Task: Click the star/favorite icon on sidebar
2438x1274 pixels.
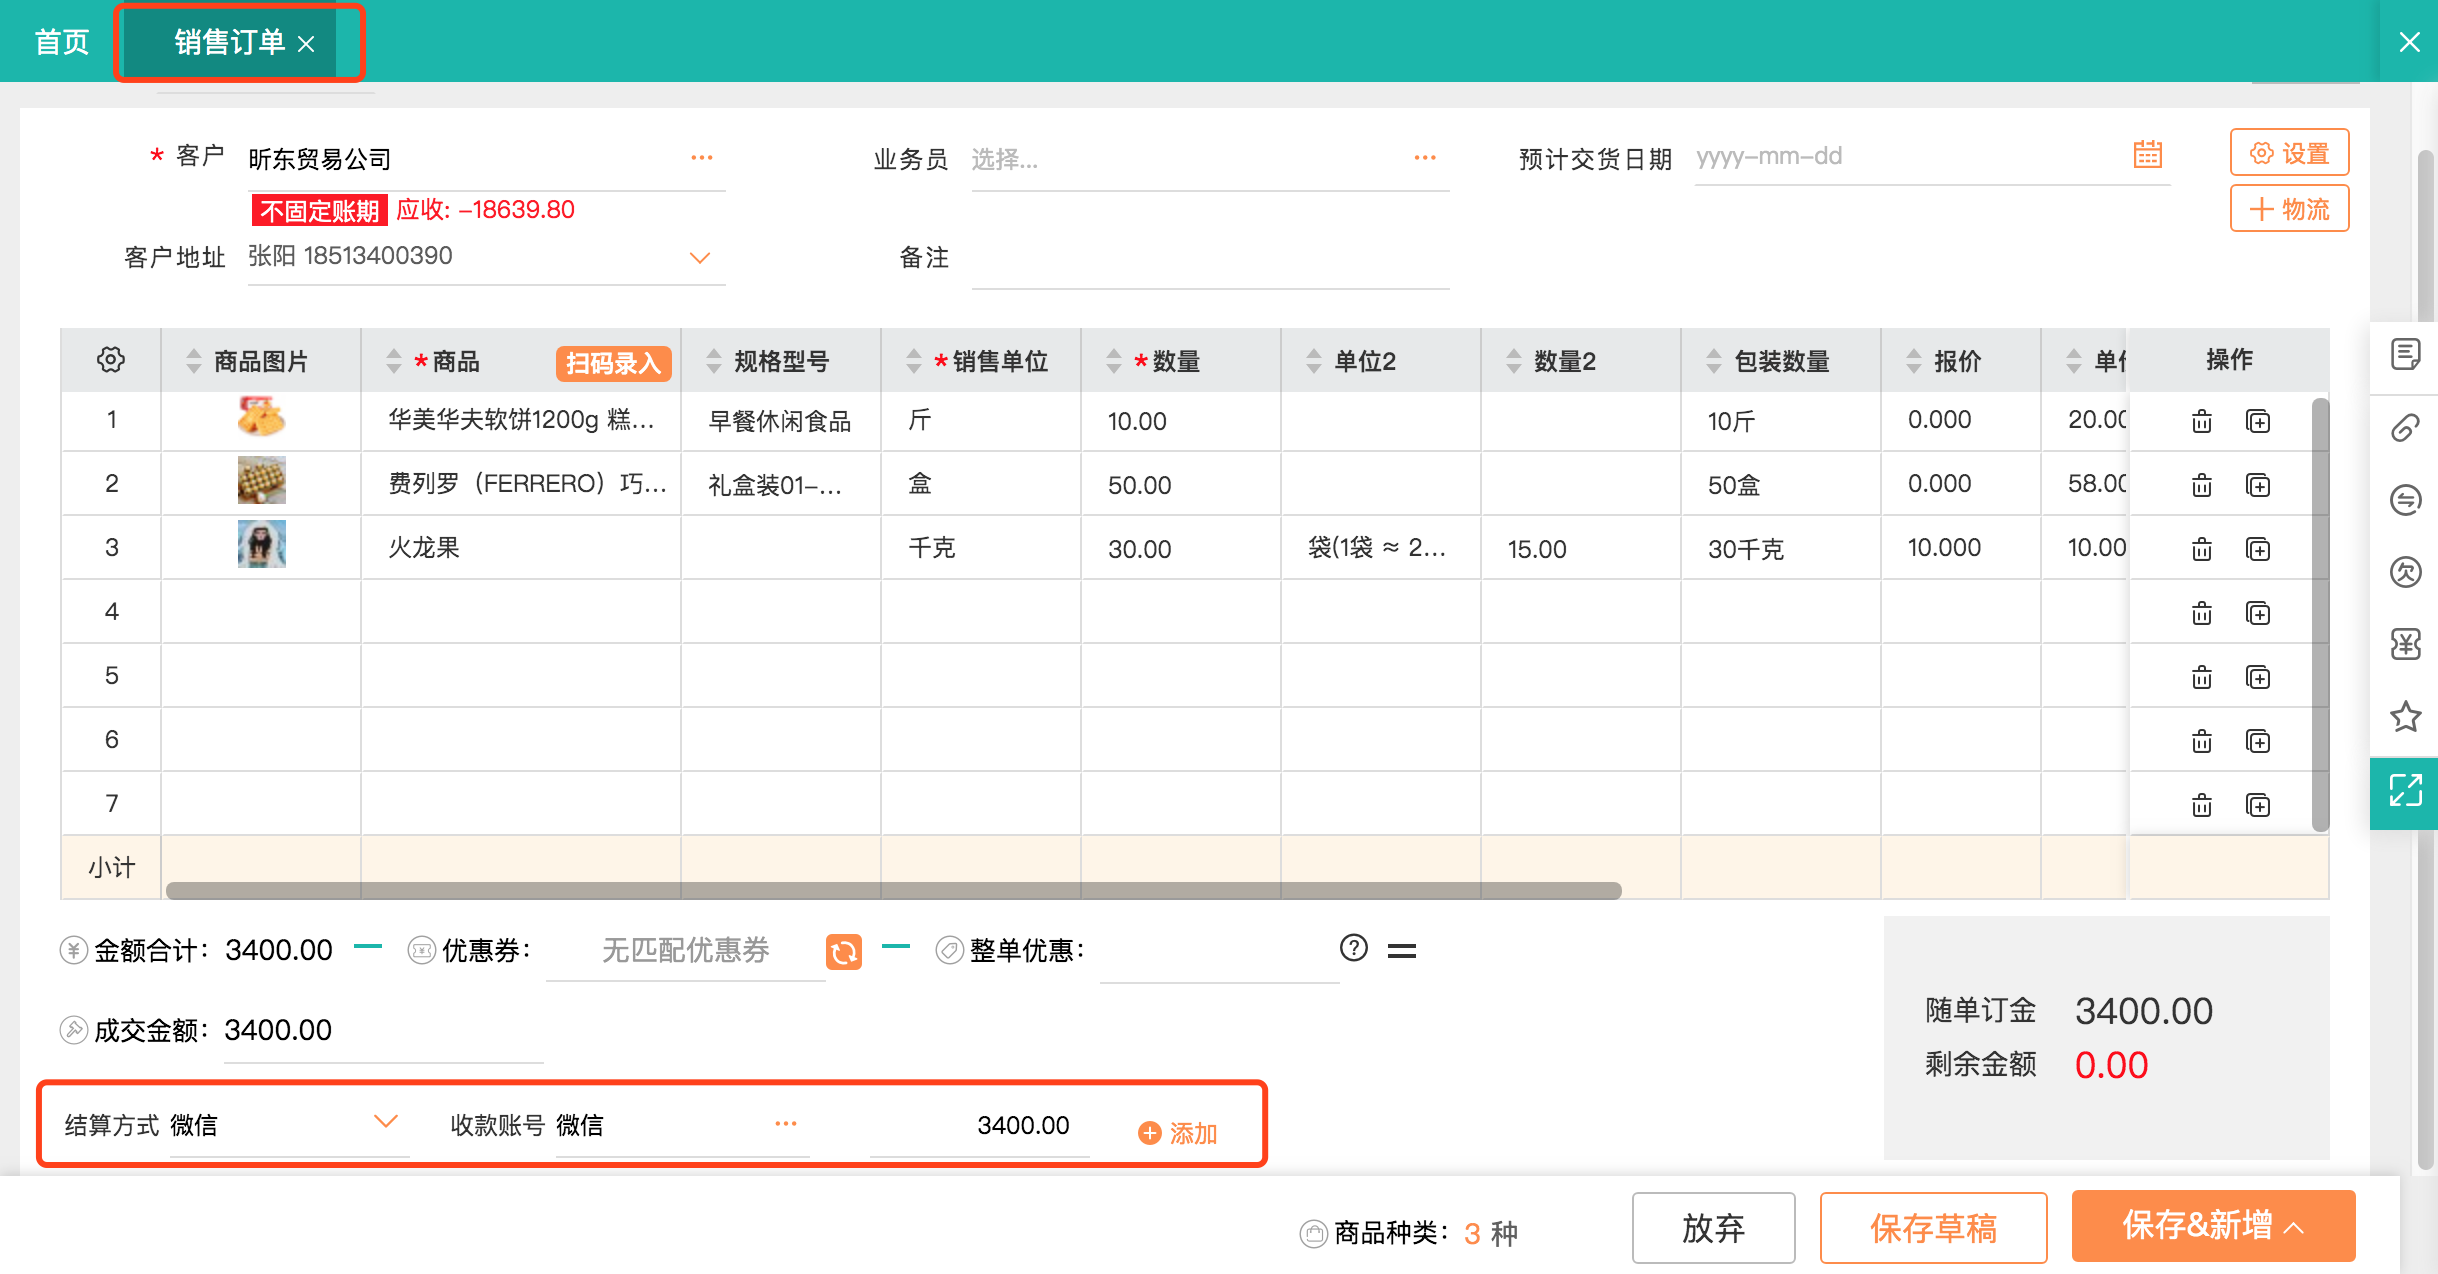Action: (x=2404, y=722)
